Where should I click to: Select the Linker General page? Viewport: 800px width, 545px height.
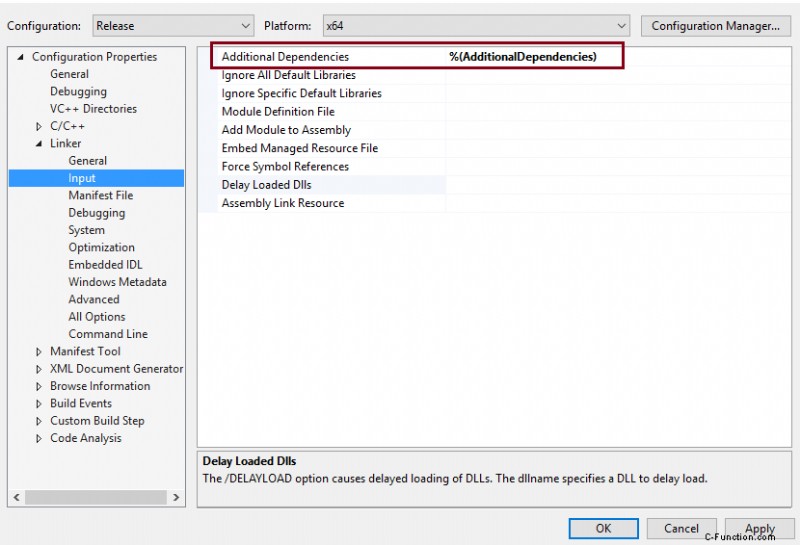(88, 161)
